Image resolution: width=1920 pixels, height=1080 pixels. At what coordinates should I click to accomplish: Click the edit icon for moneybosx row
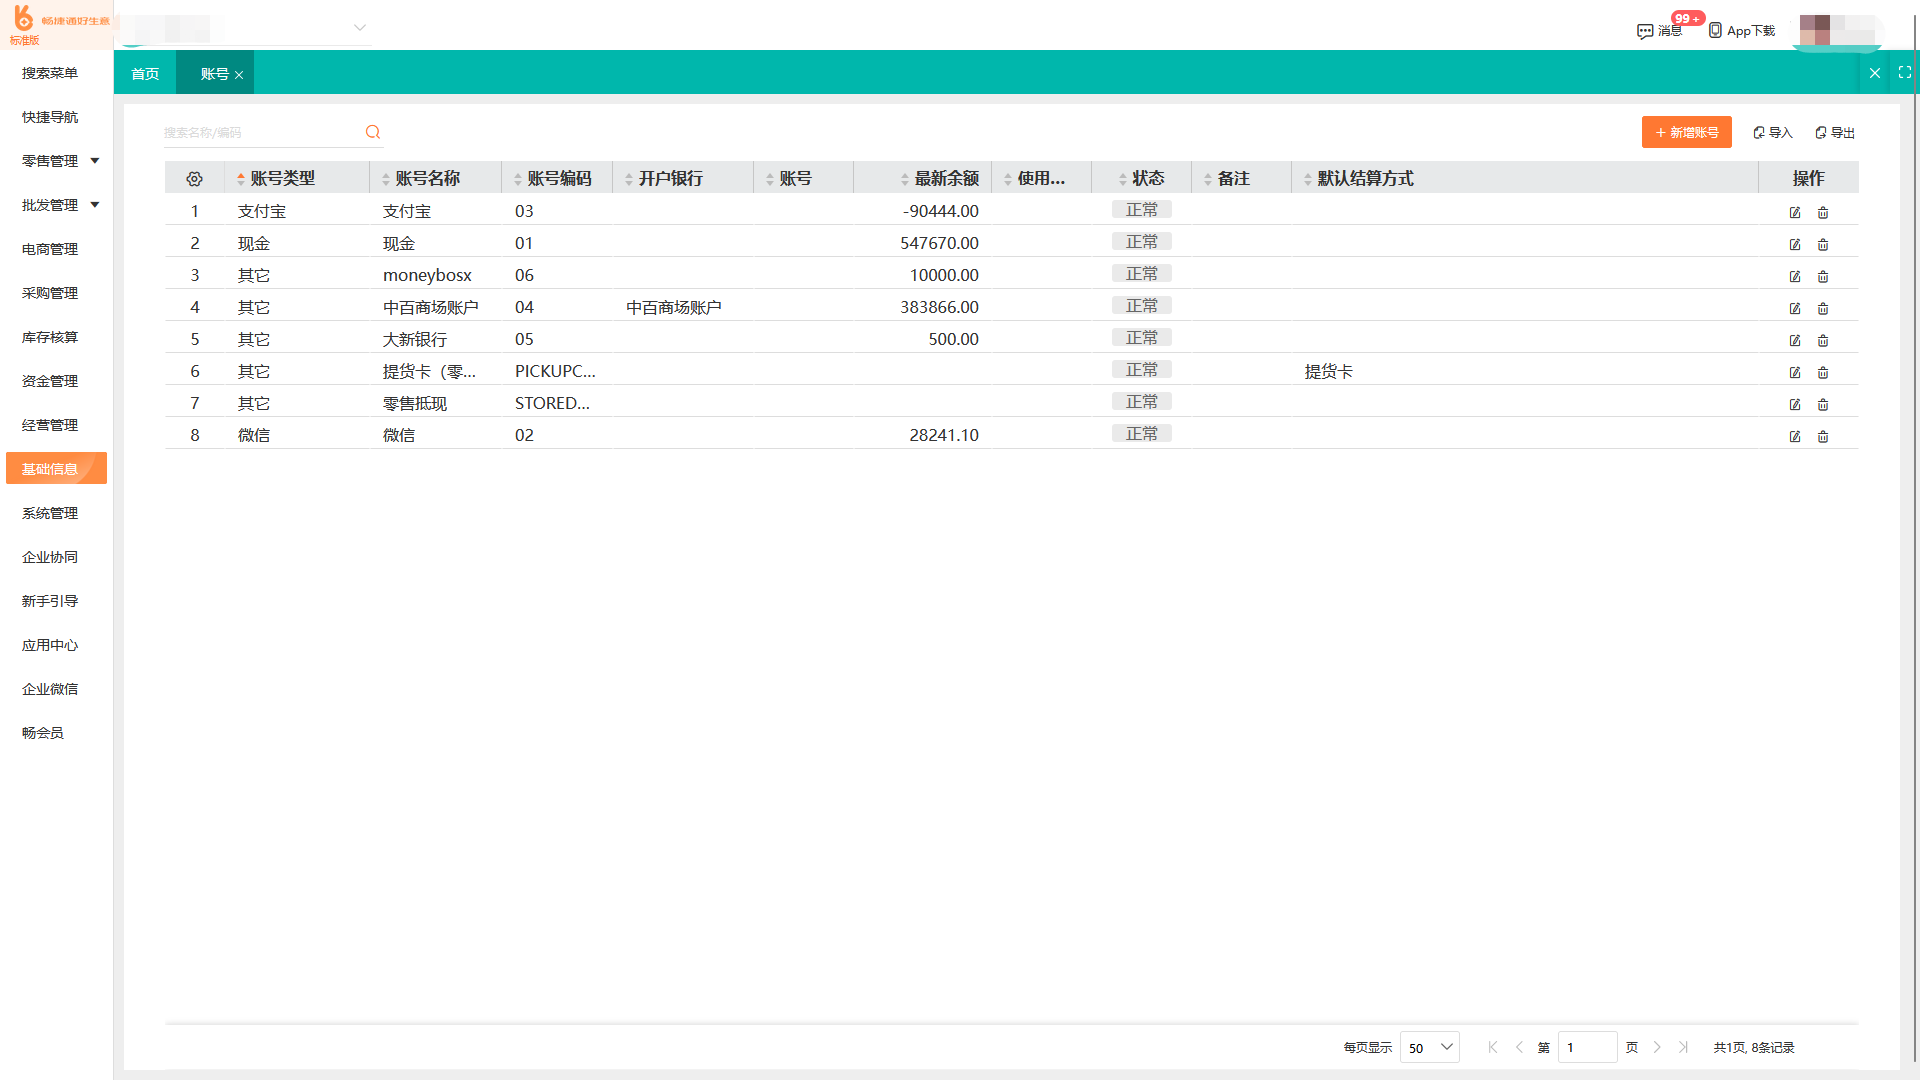point(1795,274)
